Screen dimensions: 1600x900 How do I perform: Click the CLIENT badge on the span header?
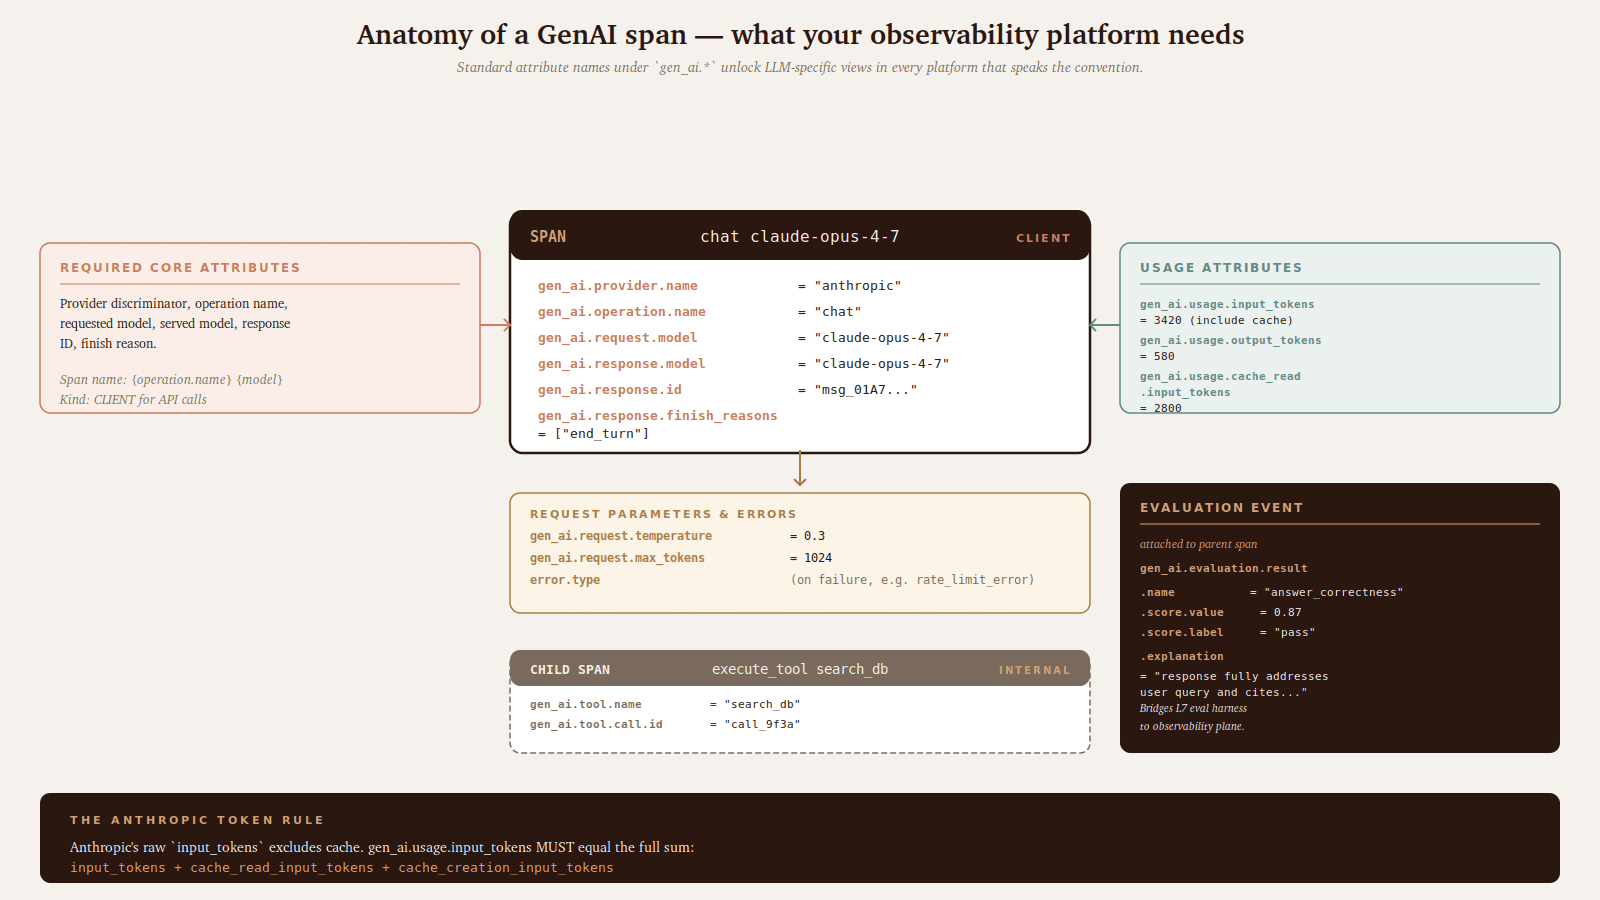tap(1043, 237)
